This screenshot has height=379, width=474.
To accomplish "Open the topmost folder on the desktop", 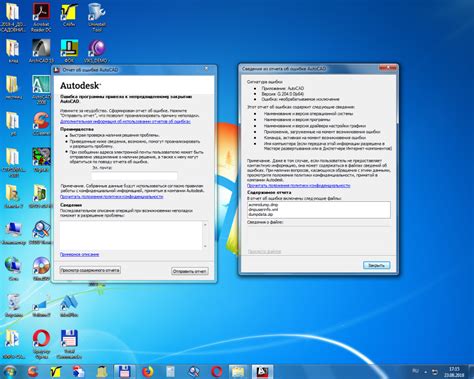I will pyautogui.click(x=13, y=17).
